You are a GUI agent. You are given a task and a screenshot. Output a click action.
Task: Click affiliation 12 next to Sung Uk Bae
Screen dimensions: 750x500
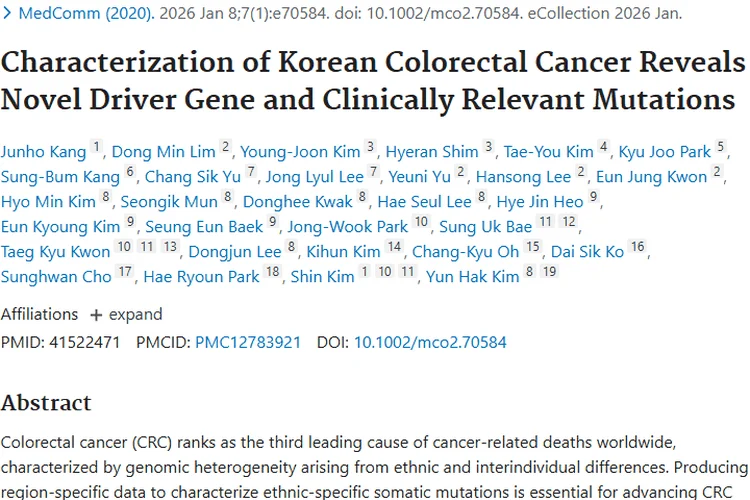point(569,221)
